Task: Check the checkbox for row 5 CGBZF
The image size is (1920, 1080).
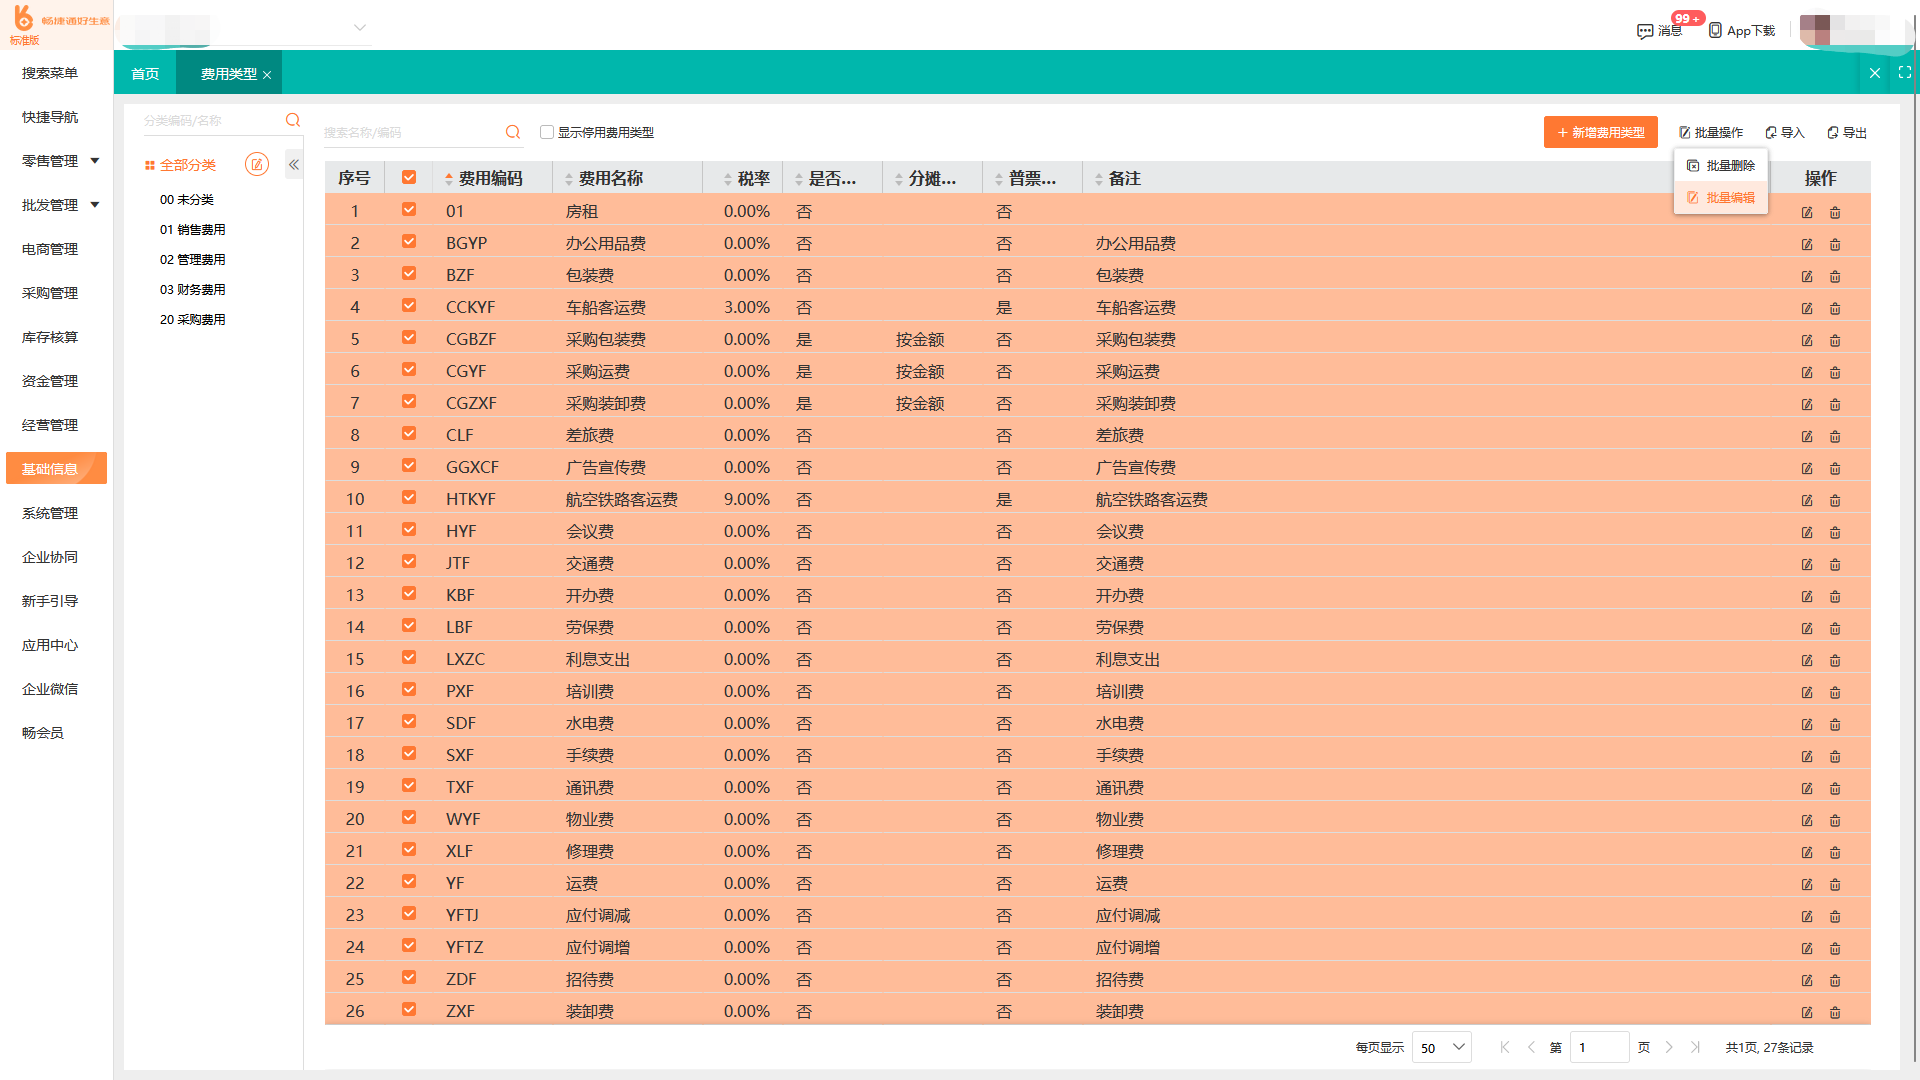Action: (409, 339)
